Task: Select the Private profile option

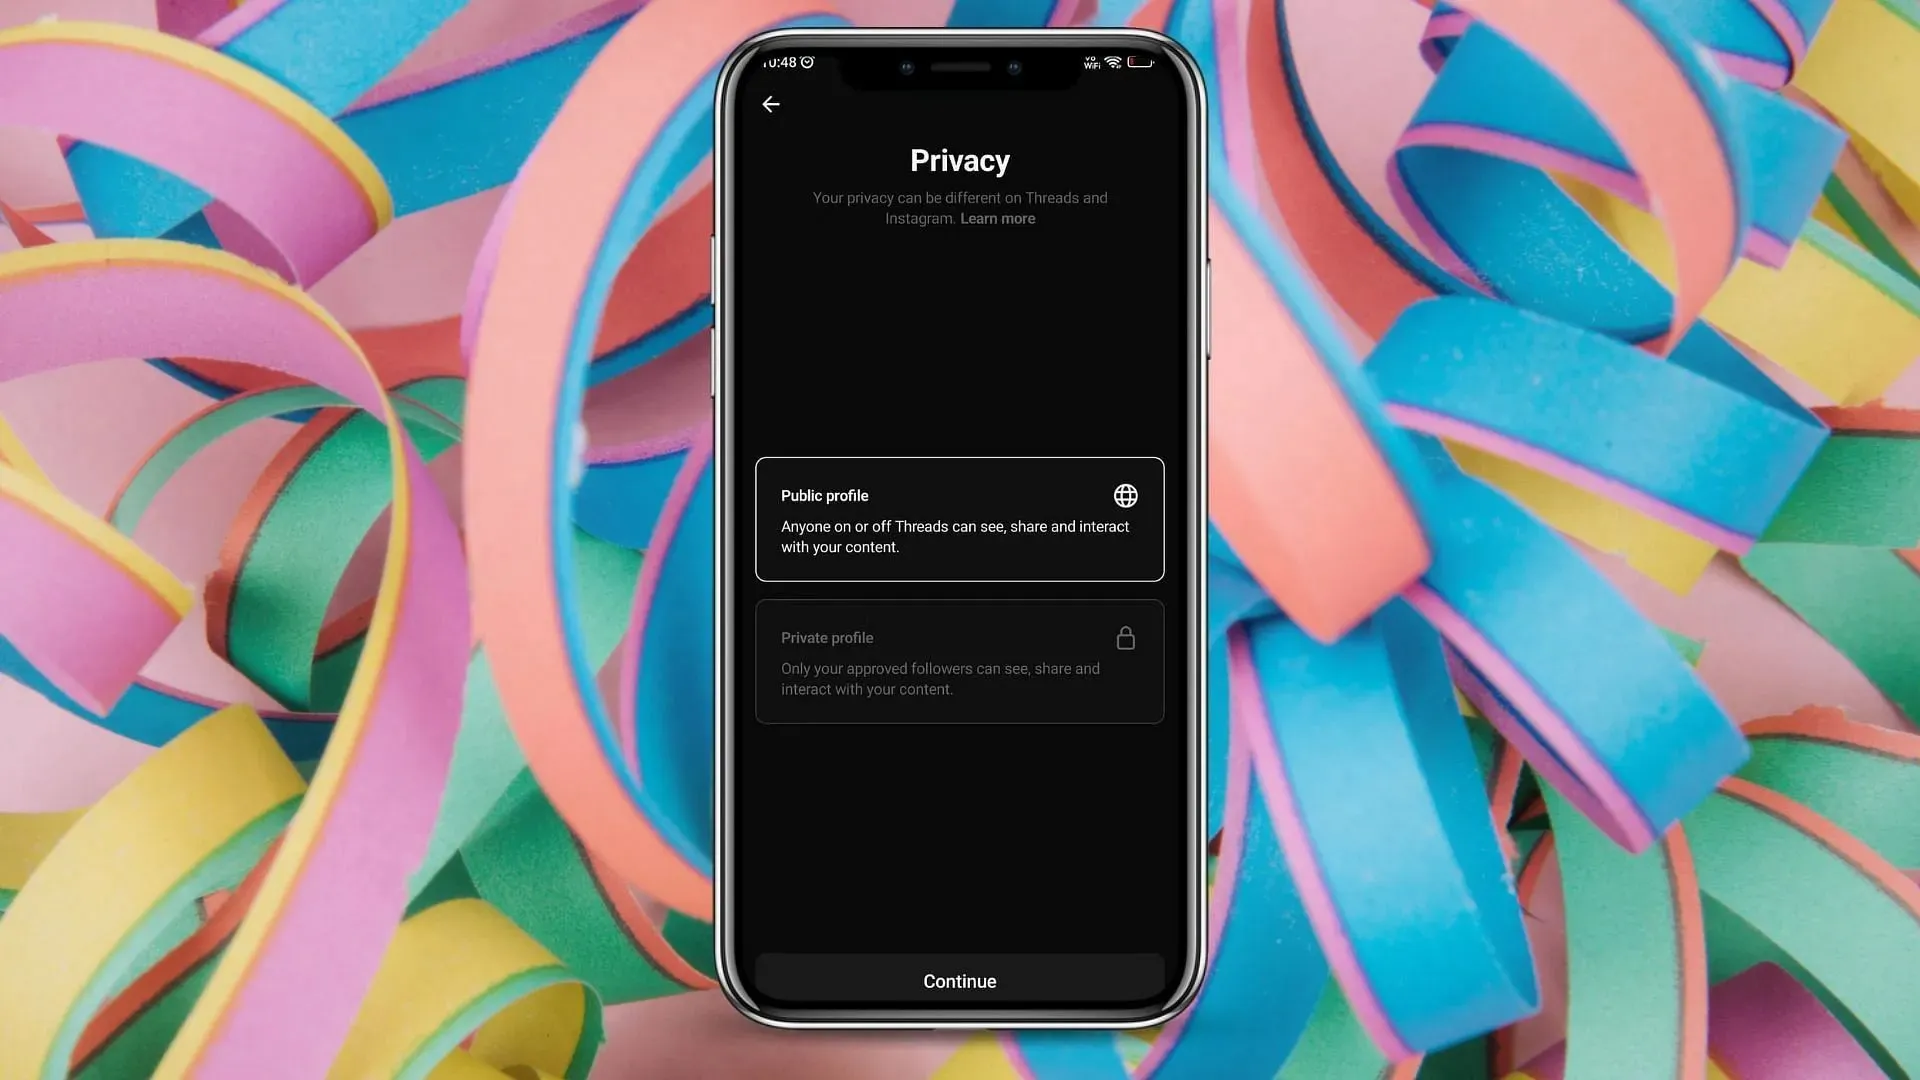Action: [x=959, y=661]
